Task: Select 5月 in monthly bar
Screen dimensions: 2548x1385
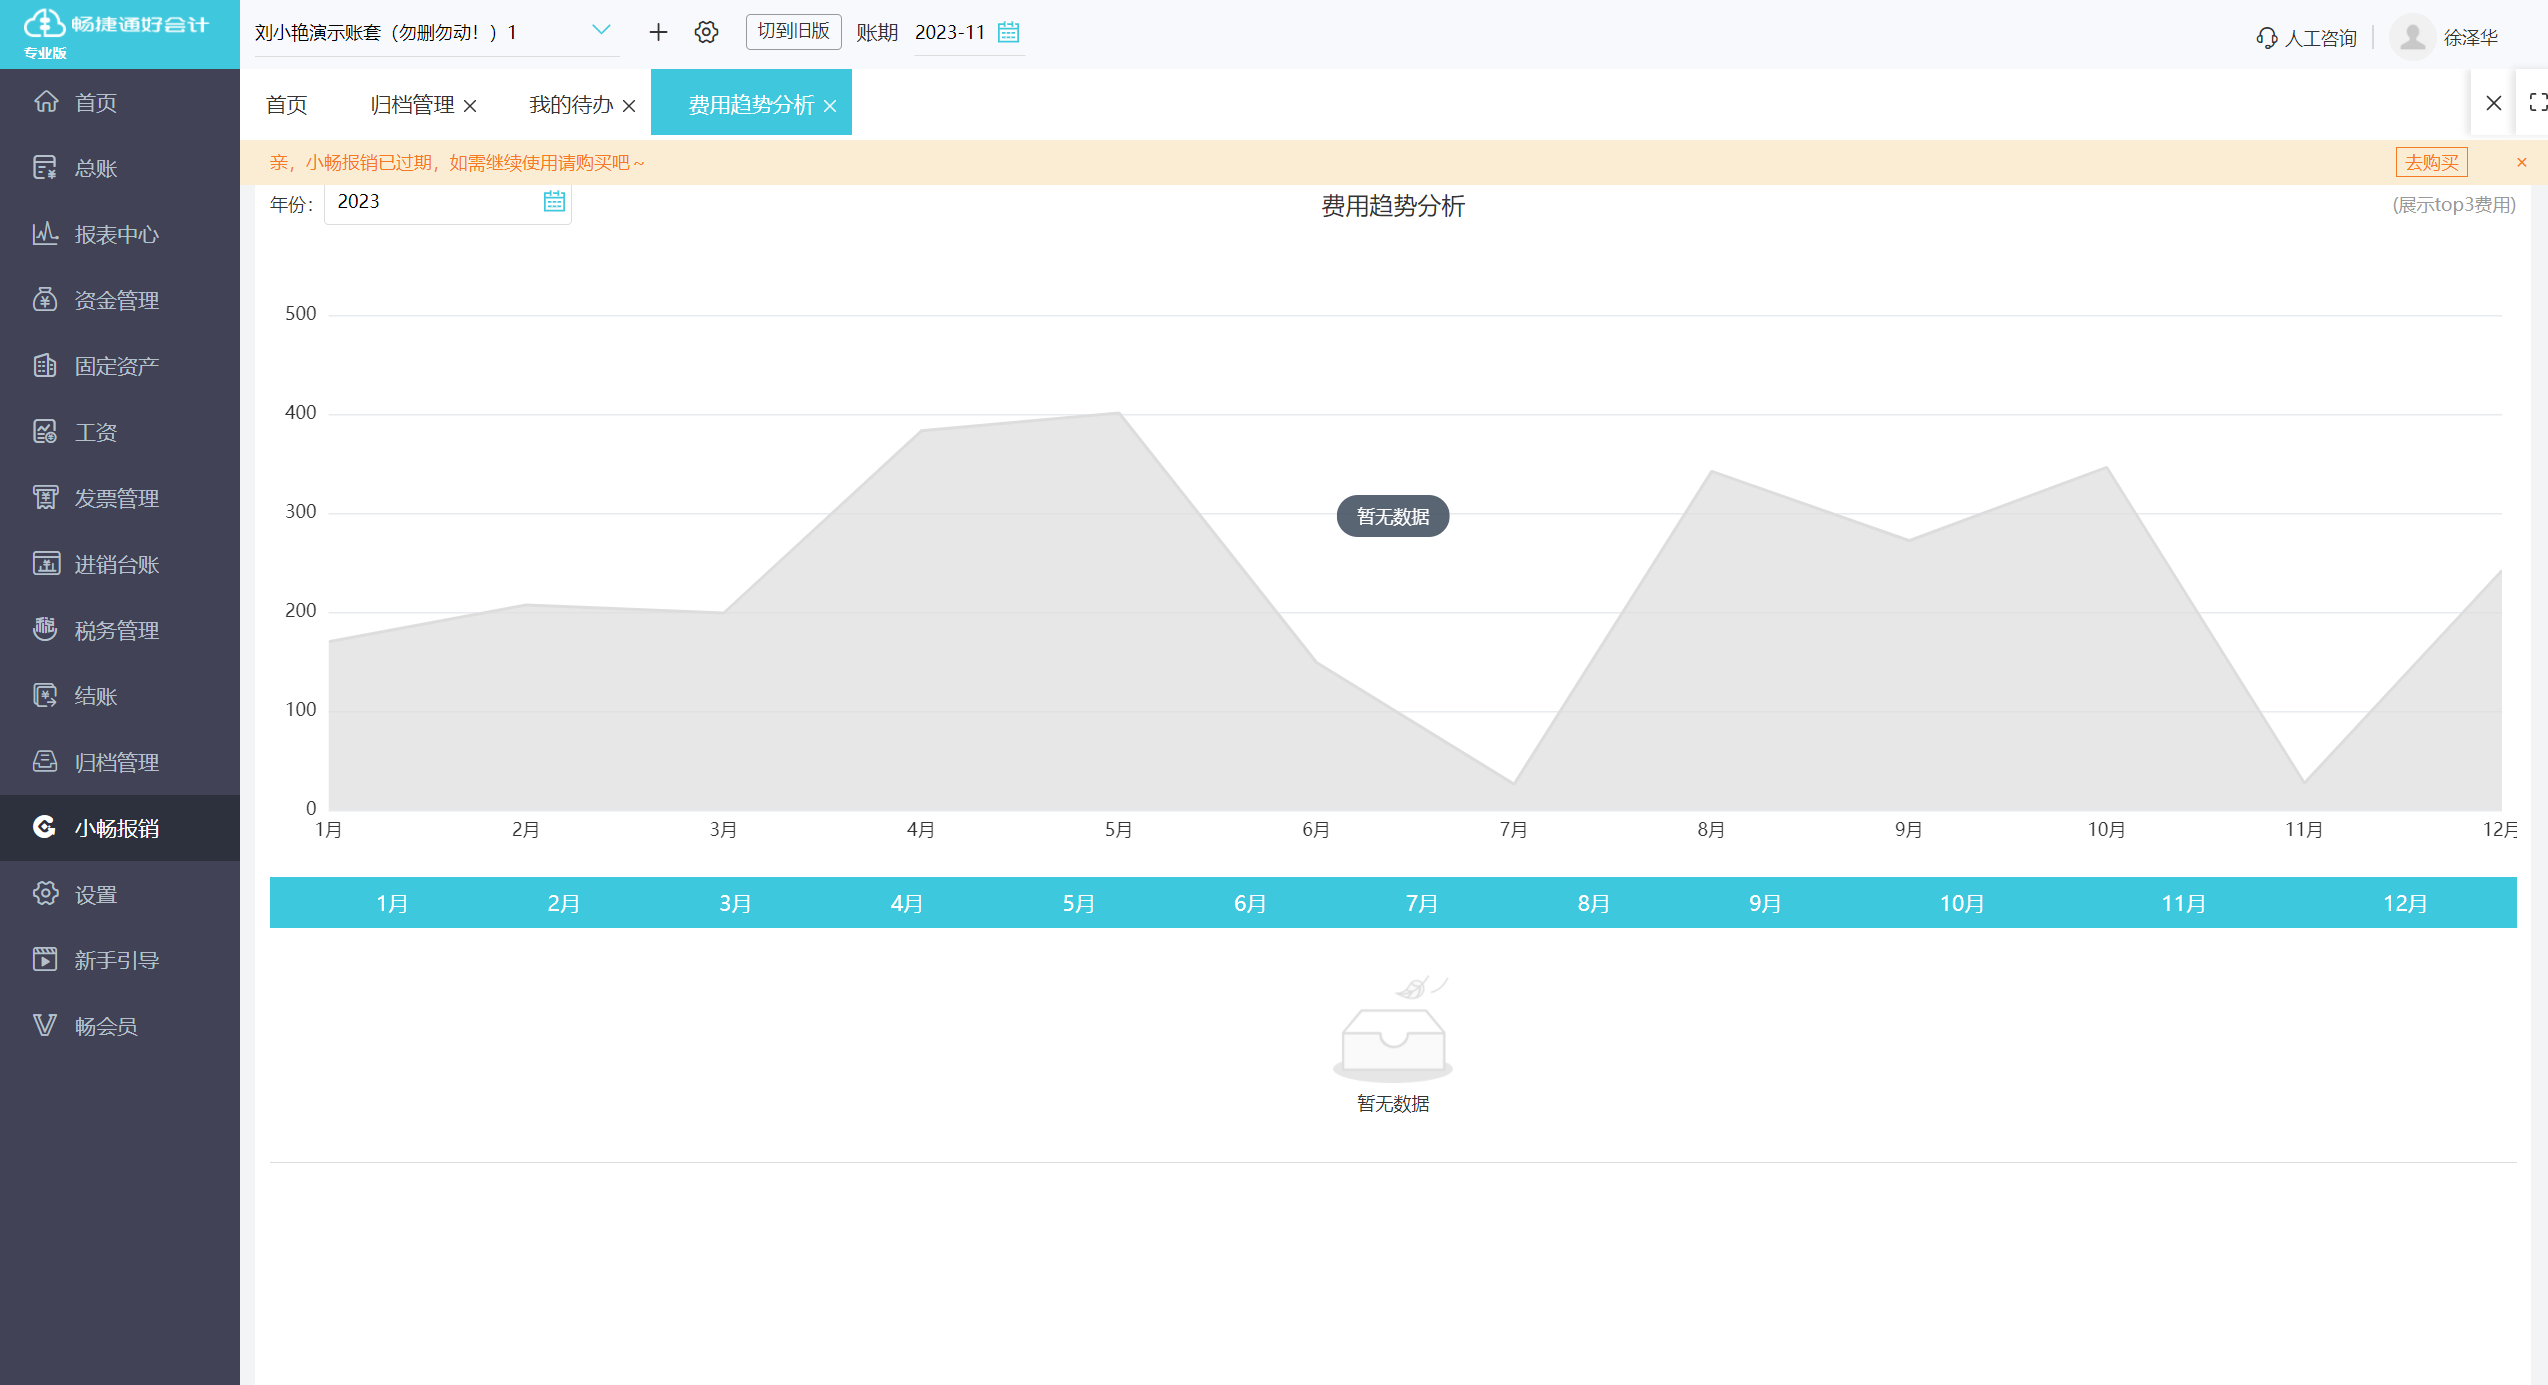Action: (x=1074, y=904)
